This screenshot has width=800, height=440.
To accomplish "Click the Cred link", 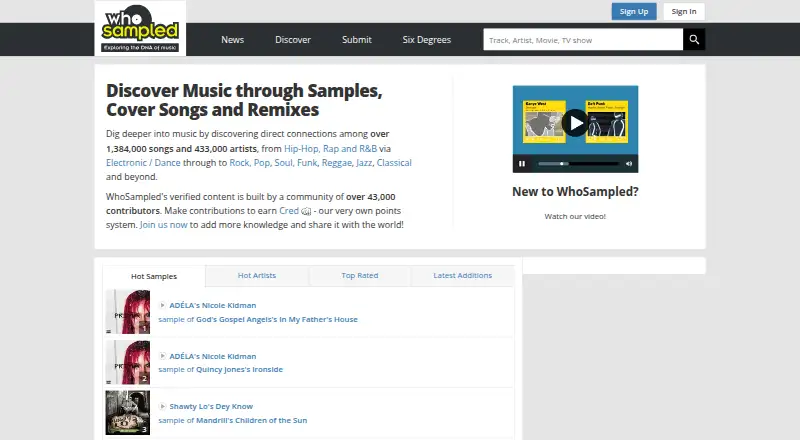I will click(289, 211).
